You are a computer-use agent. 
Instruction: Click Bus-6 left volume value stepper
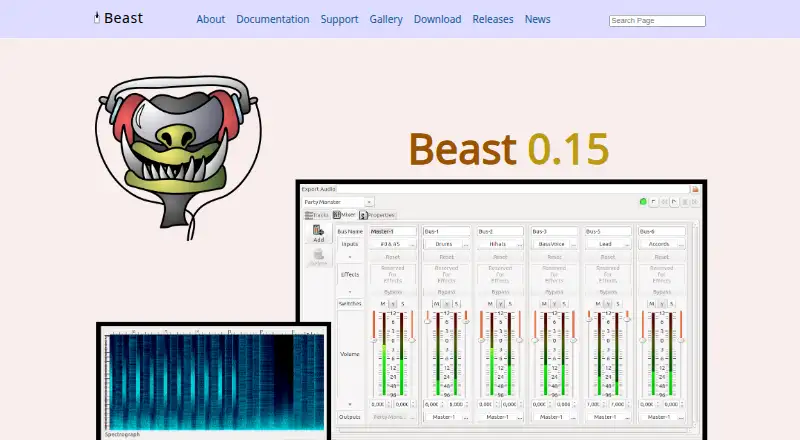point(658,404)
